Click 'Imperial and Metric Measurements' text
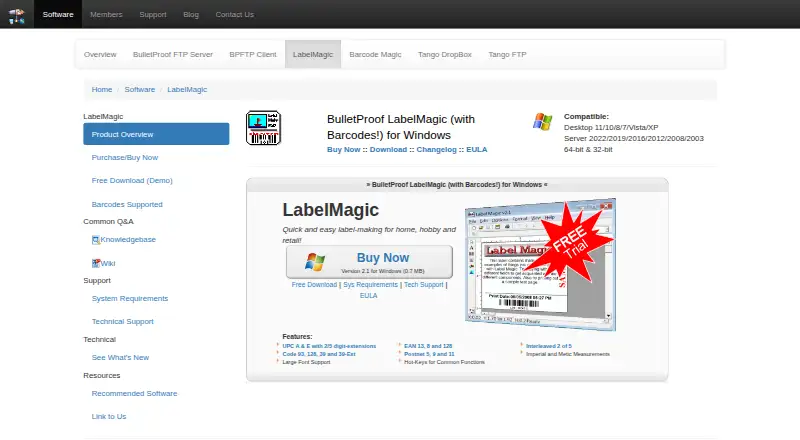The height and width of the screenshot is (440, 800). pyautogui.click(x=568, y=354)
